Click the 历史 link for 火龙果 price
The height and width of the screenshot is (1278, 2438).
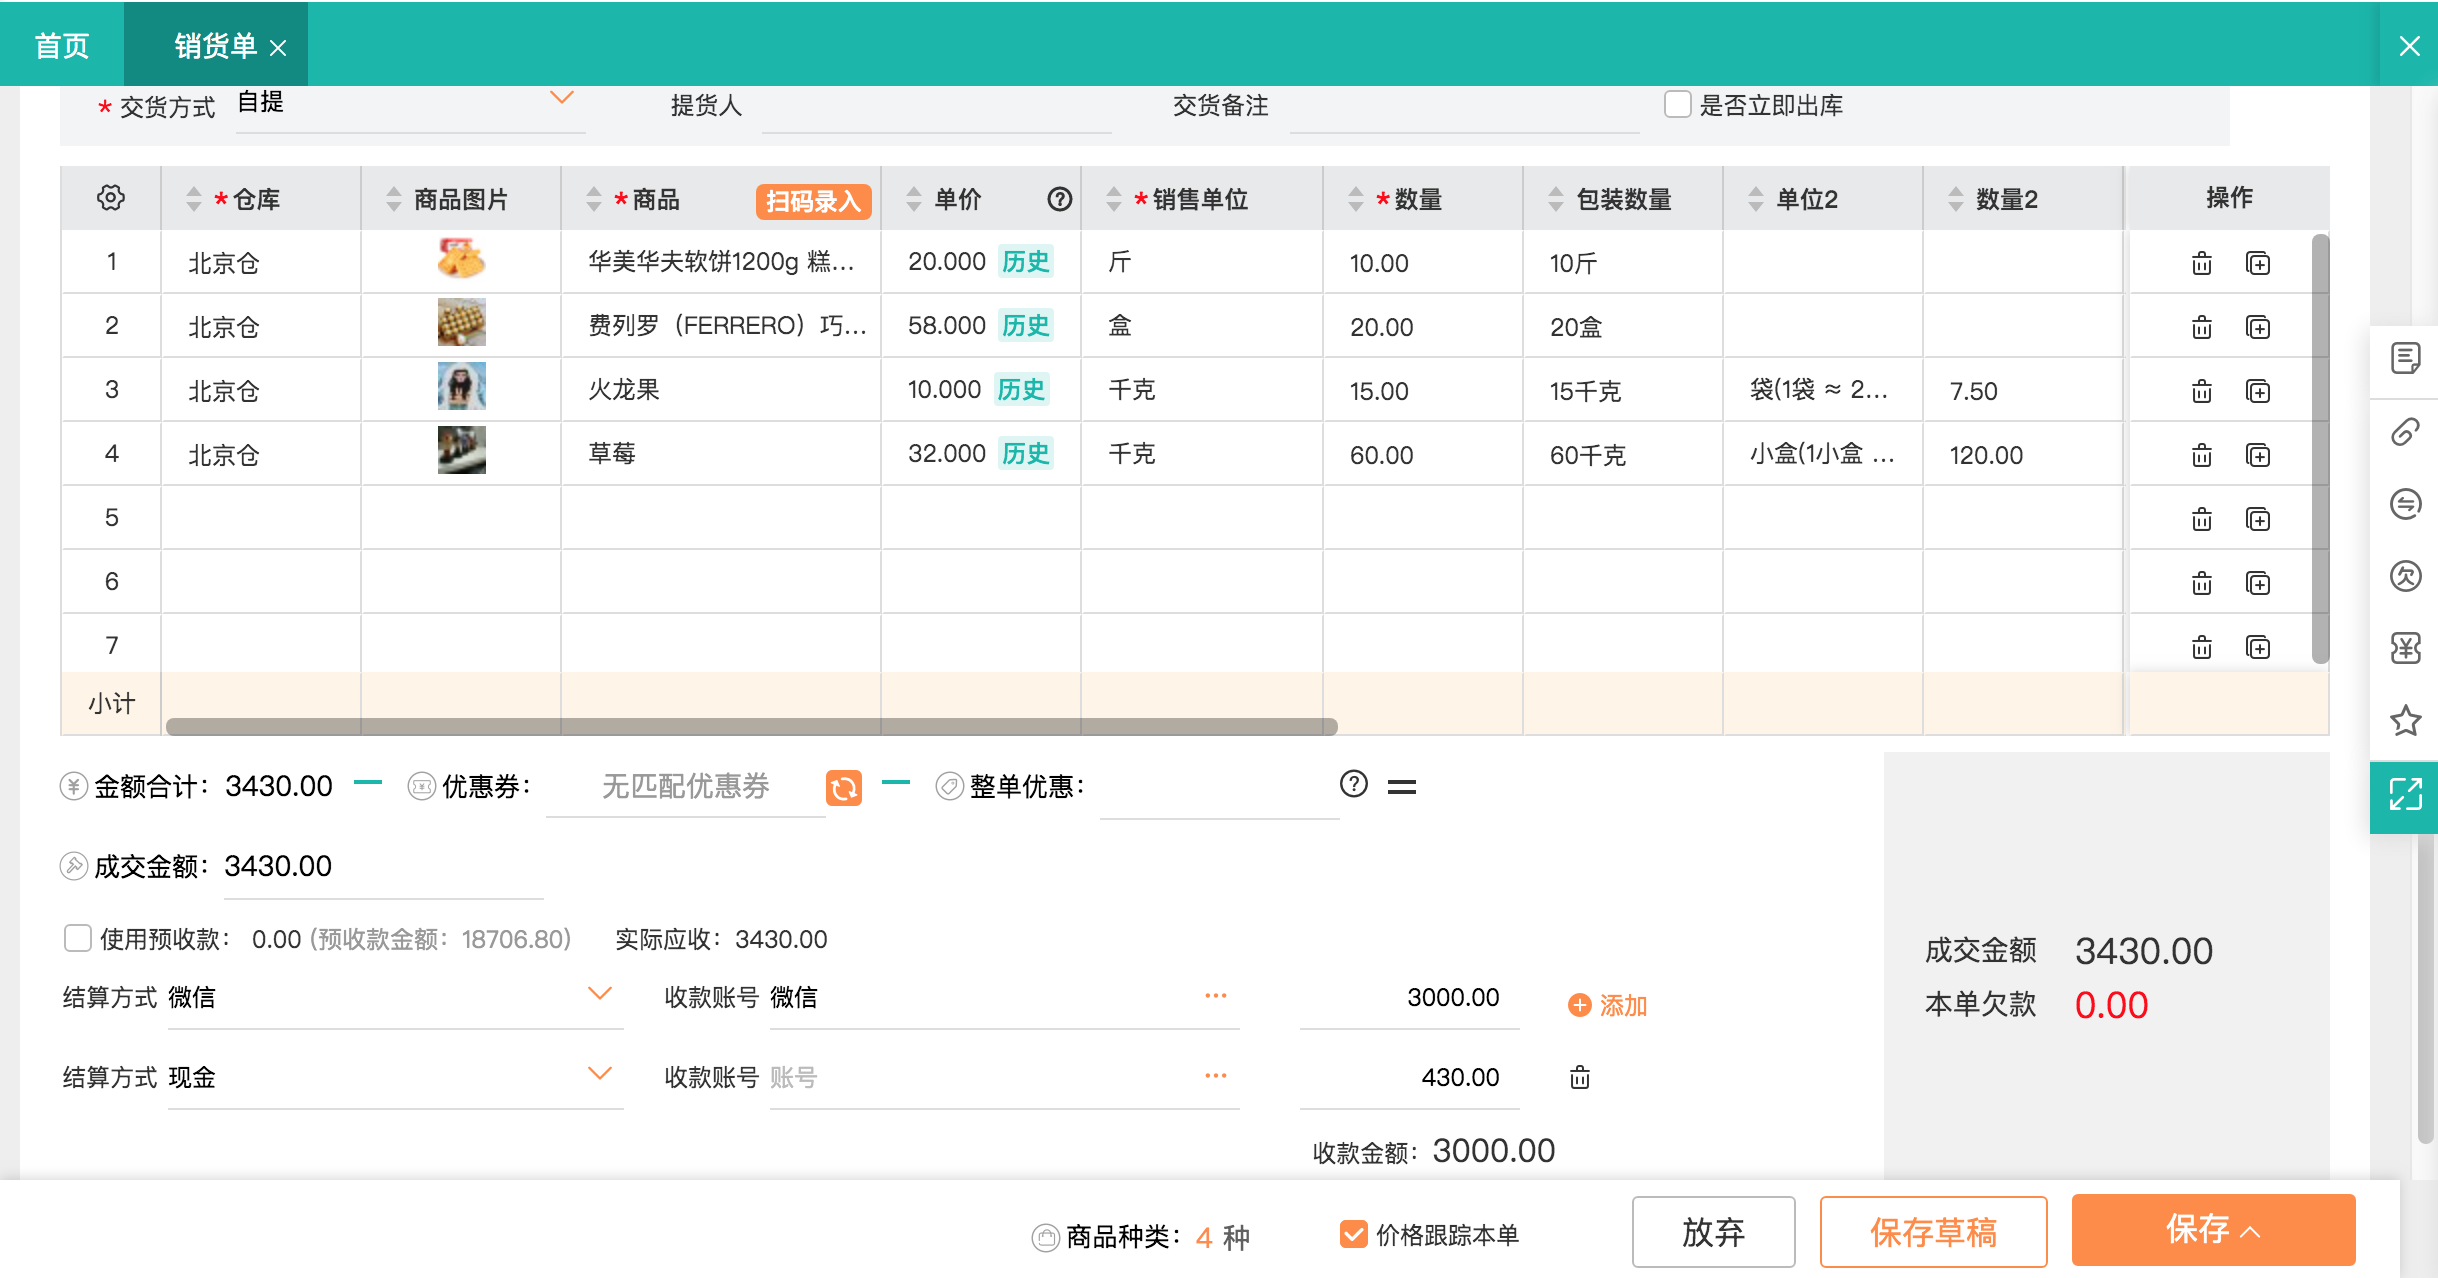[1024, 392]
